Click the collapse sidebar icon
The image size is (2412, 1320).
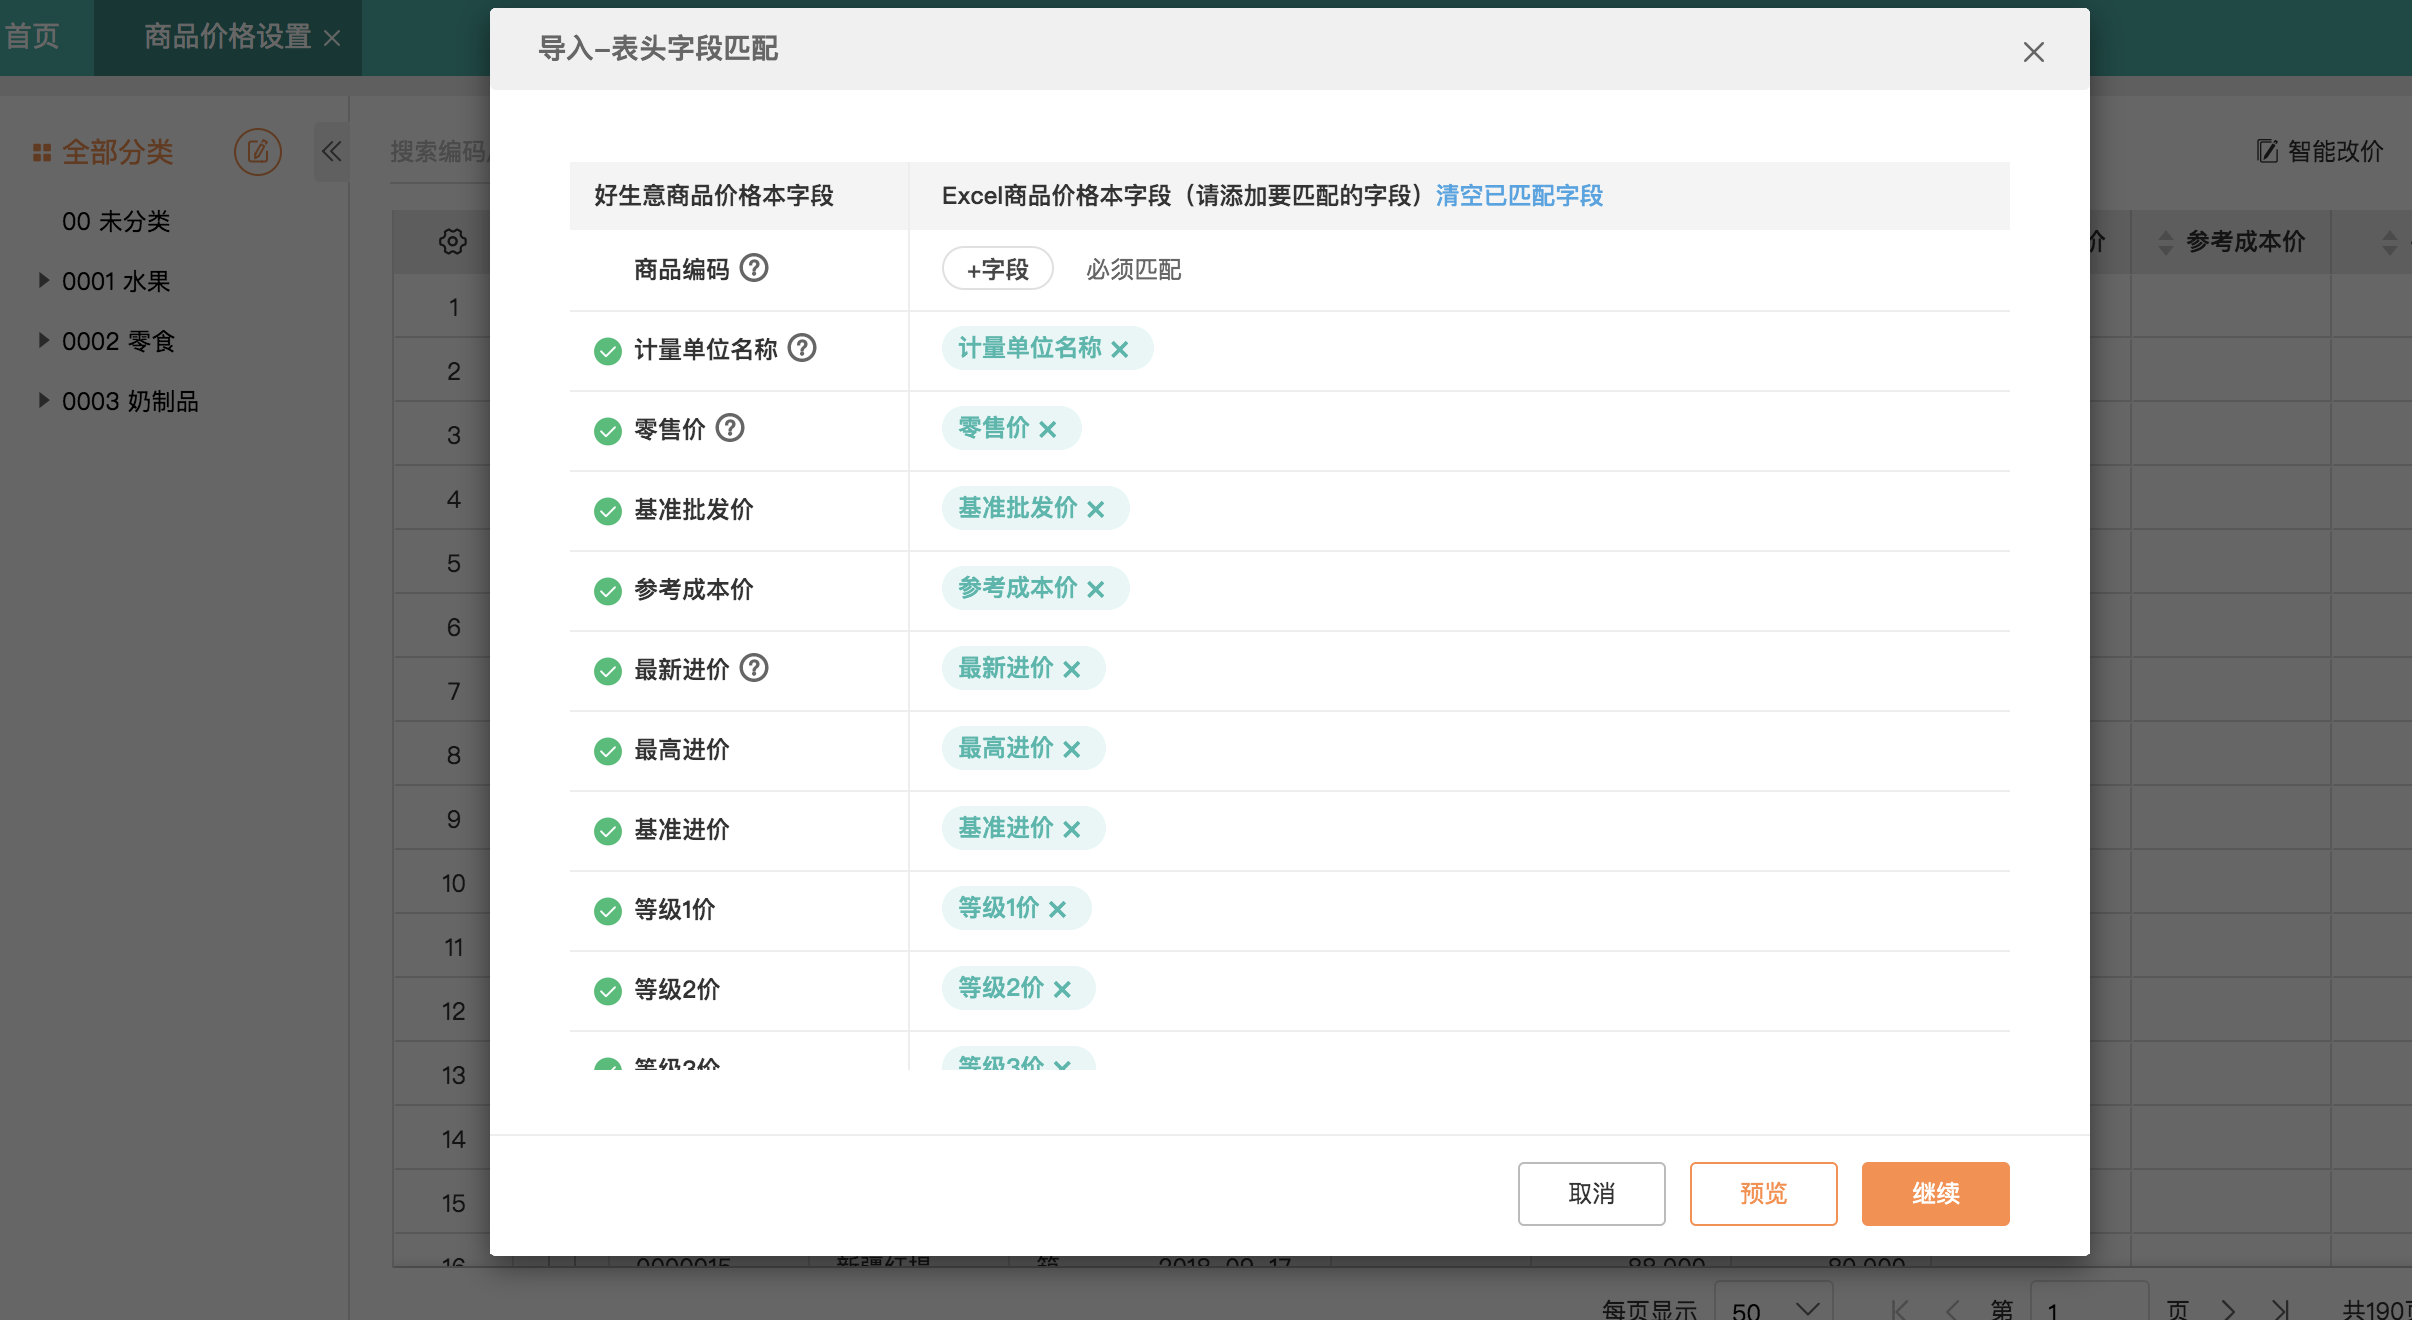tap(332, 151)
